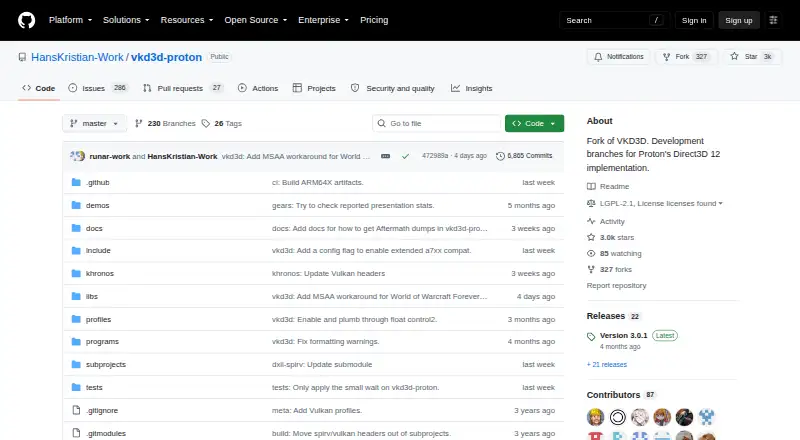Expand the license details dropdown arrow
The width and height of the screenshot is (800, 440).
(720, 204)
